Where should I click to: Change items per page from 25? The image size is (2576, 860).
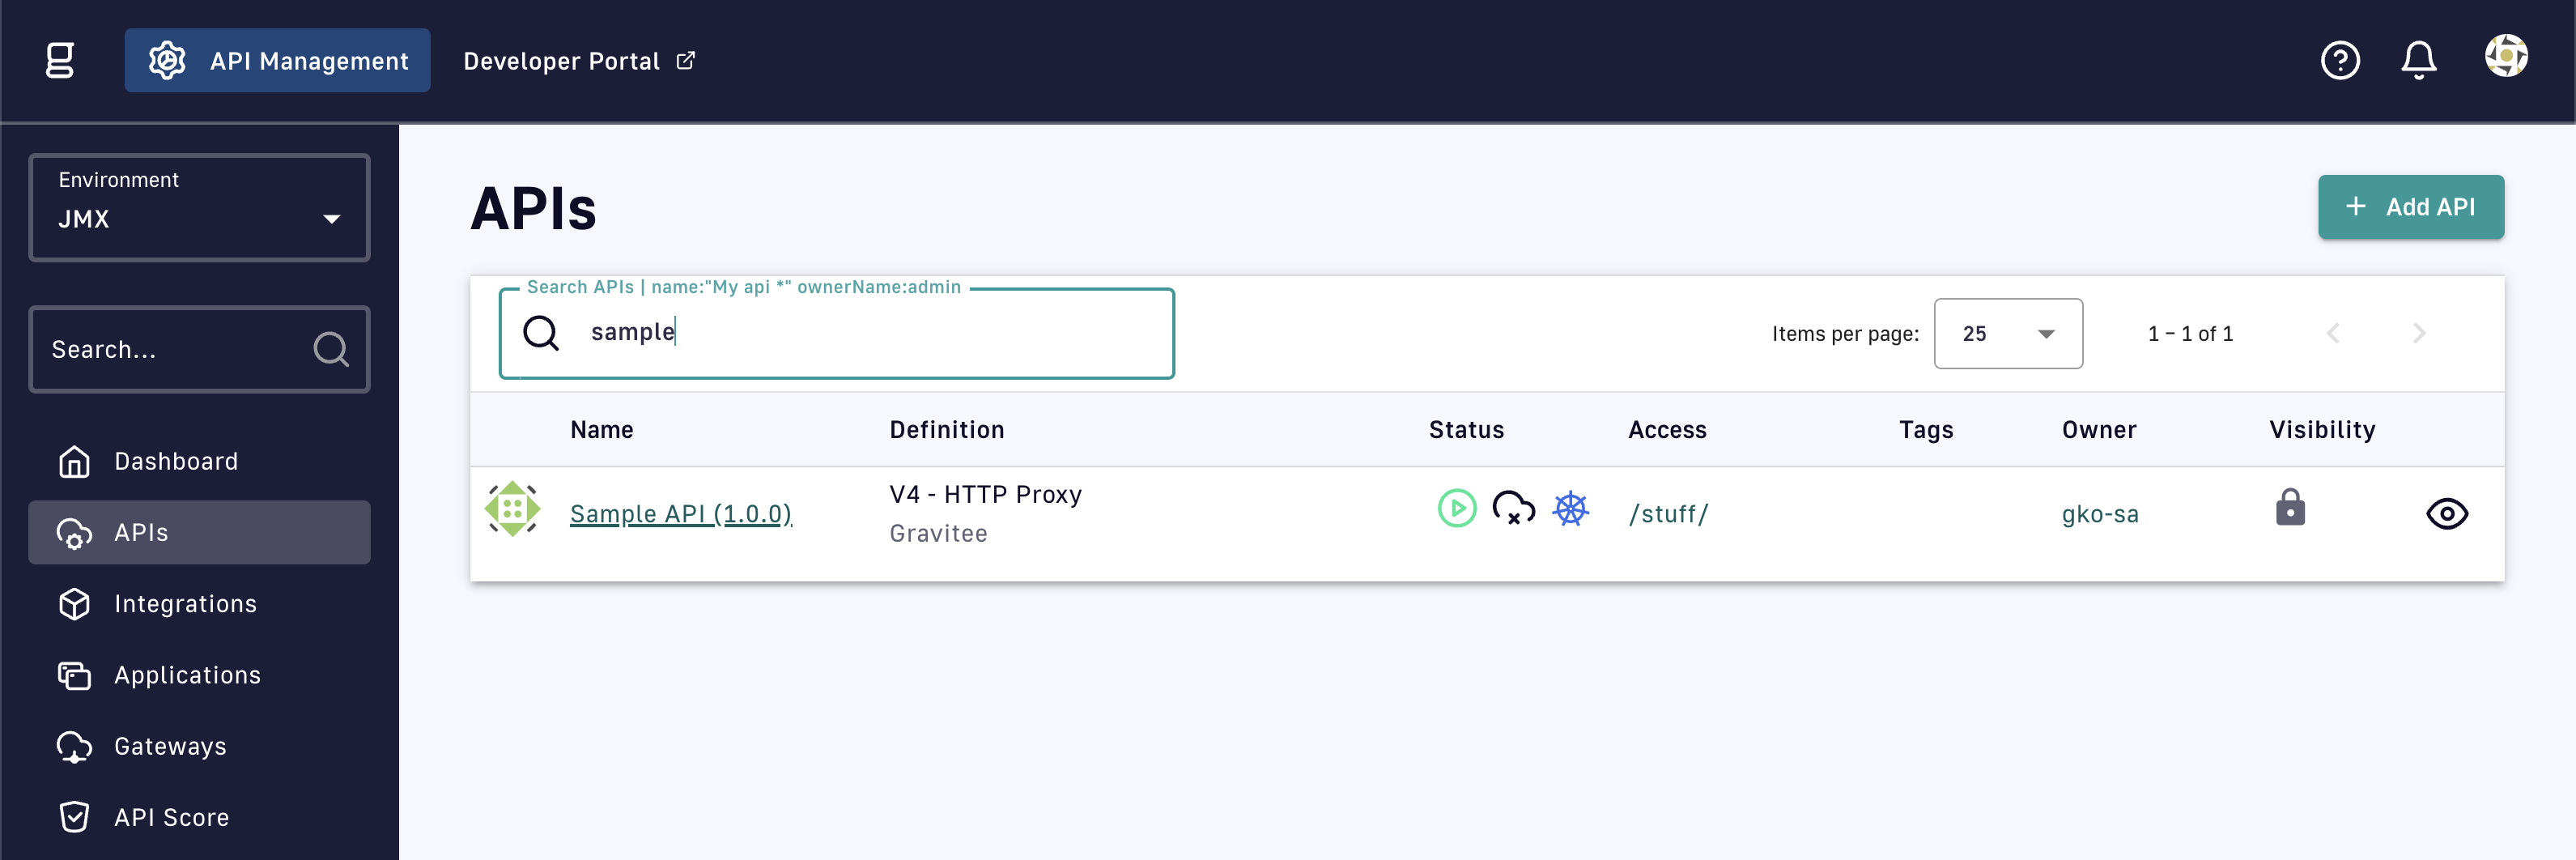2007,333
